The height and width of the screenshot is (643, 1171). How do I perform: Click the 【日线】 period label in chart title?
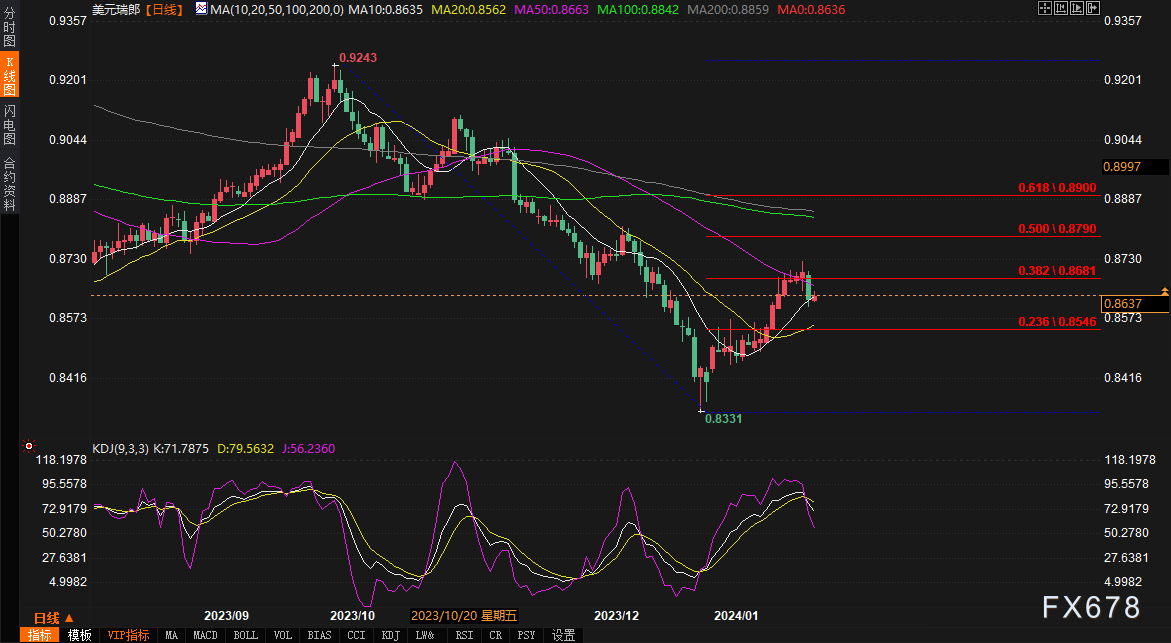(164, 9)
